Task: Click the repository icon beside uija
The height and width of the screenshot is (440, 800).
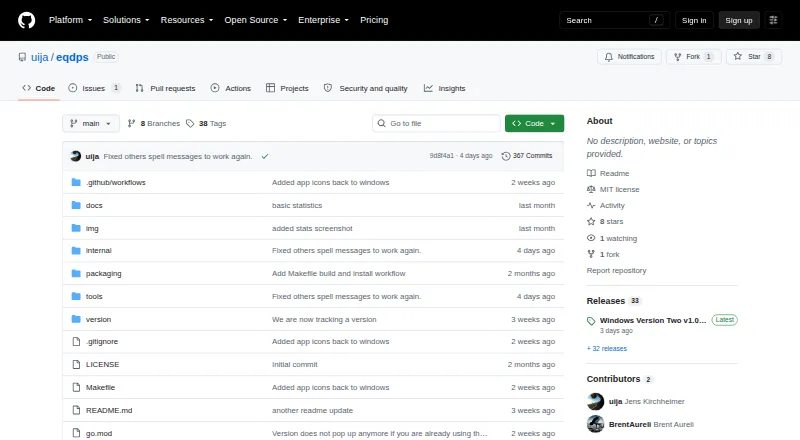Action: [22, 57]
